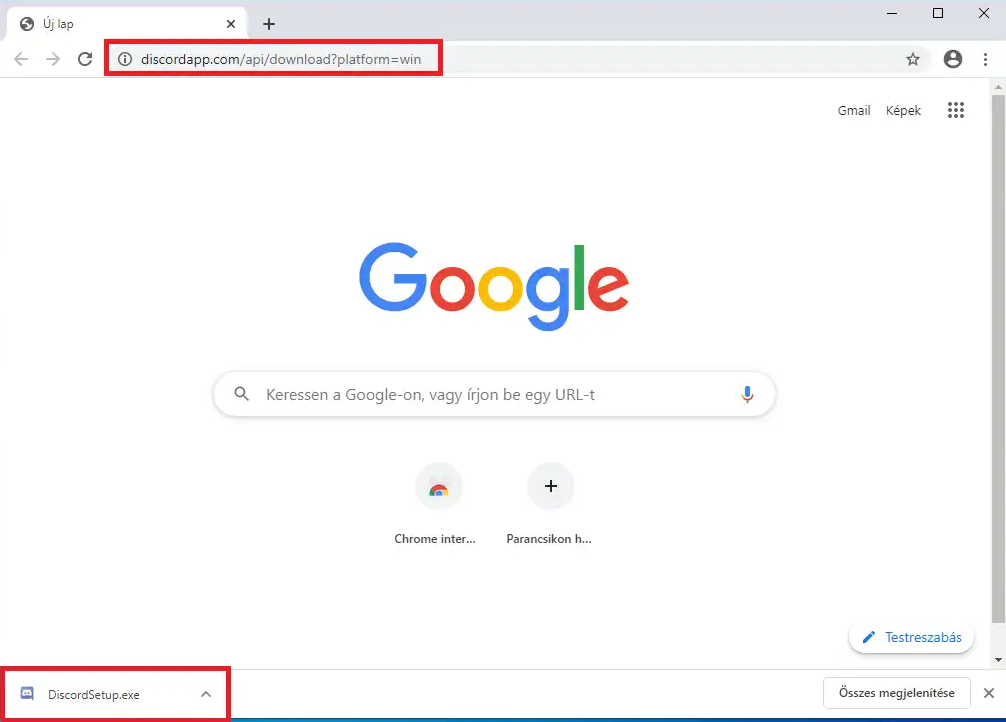Click the Testreszabás customize button

911,637
